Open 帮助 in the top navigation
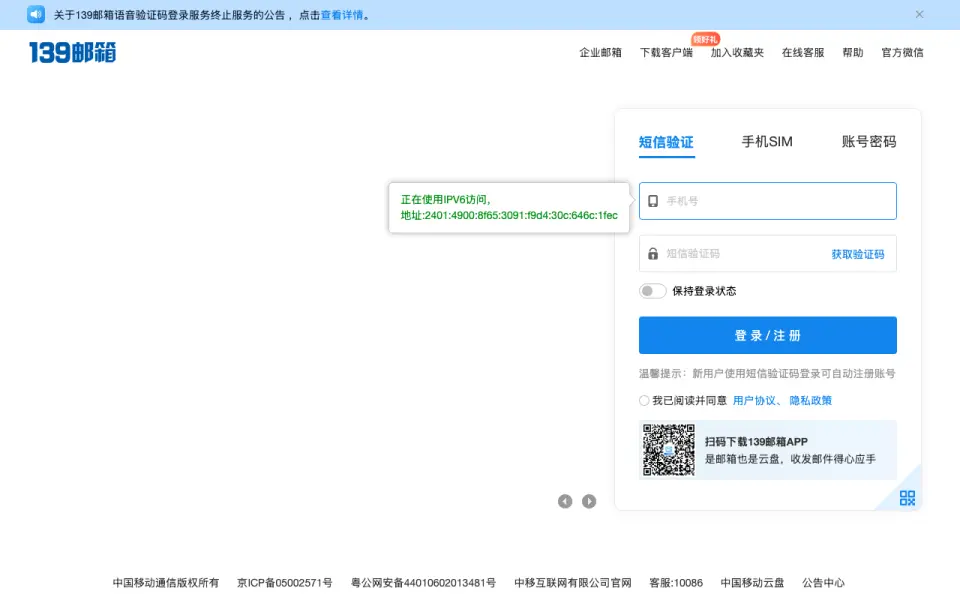The height and width of the screenshot is (600, 960). (x=852, y=53)
